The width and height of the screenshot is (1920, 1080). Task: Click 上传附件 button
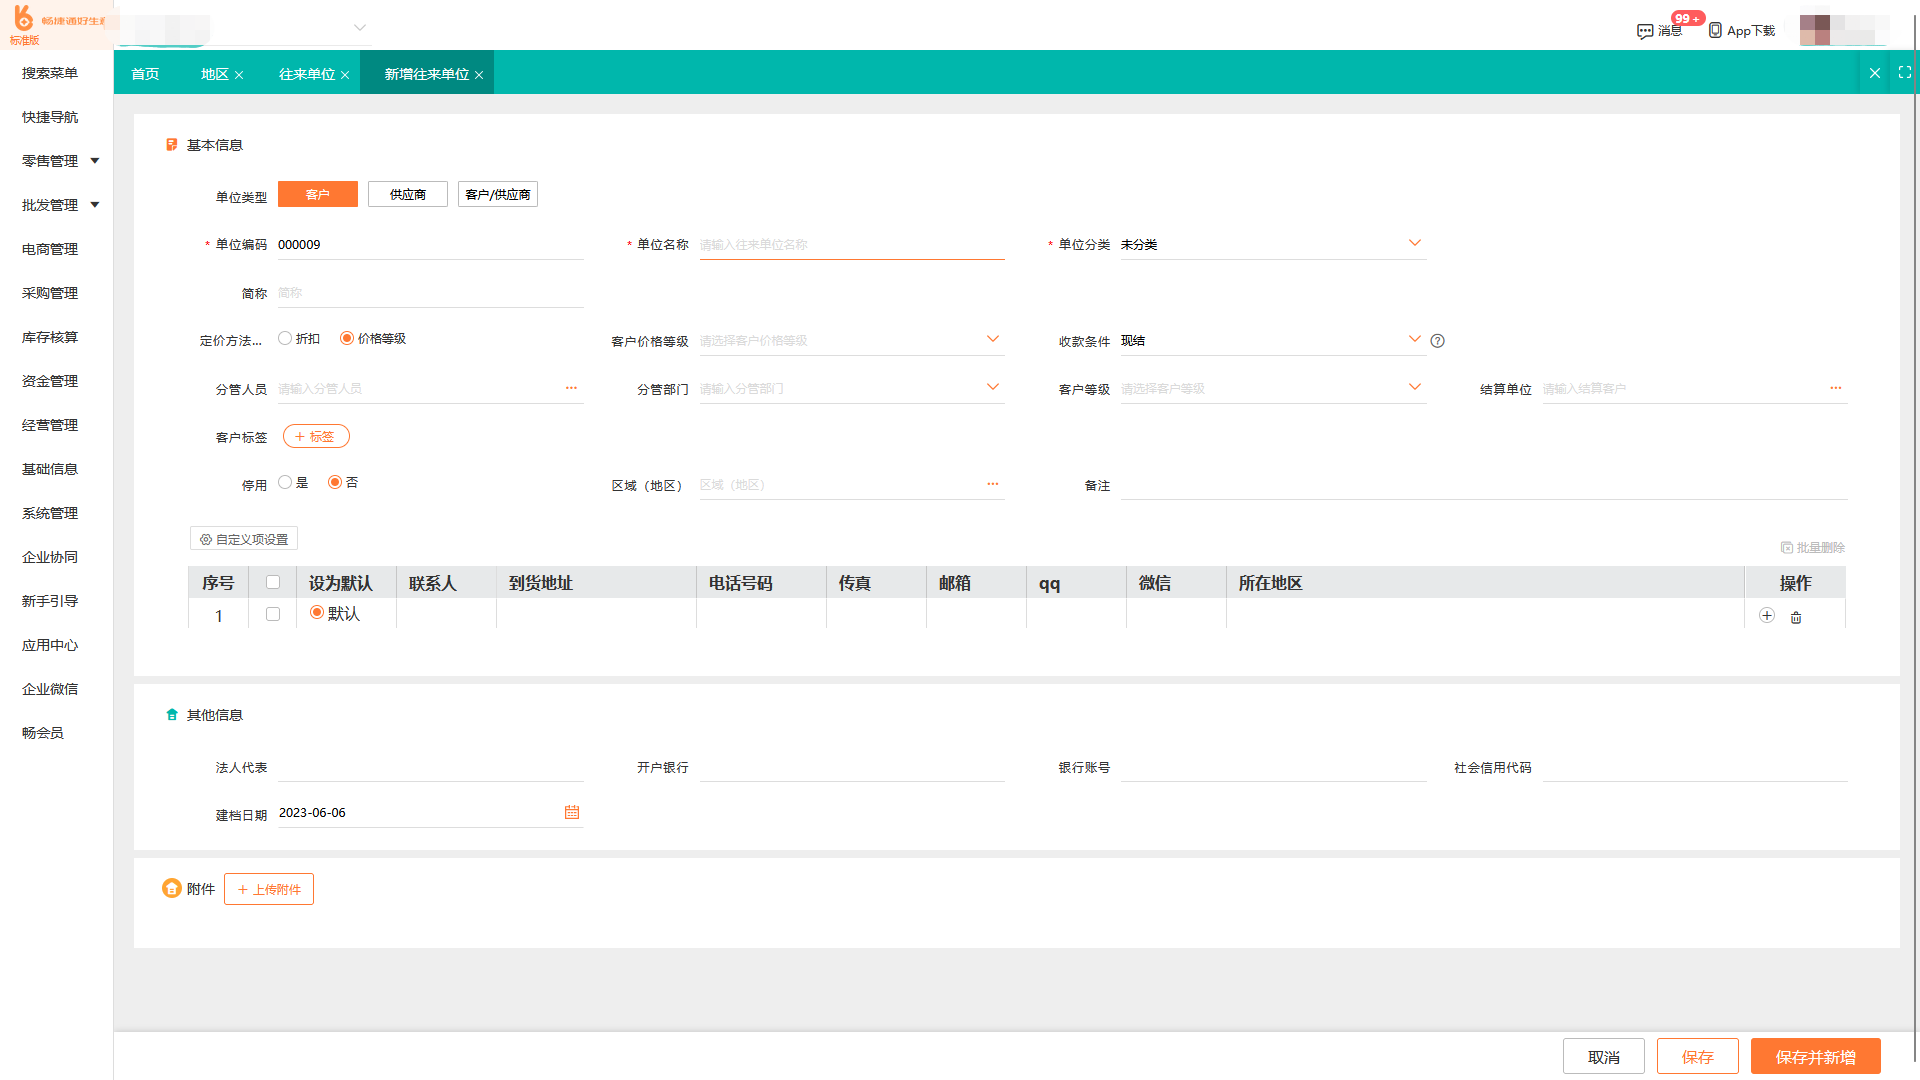coord(268,889)
